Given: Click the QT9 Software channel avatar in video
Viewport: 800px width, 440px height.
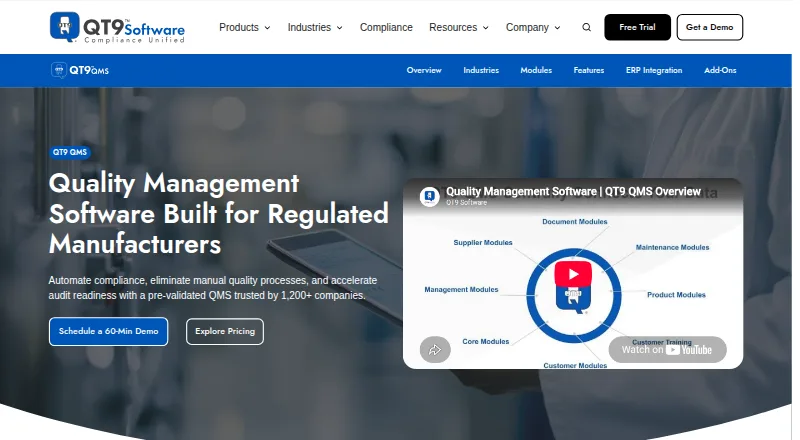Looking at the screenshot, I should (x=430, y=196).
